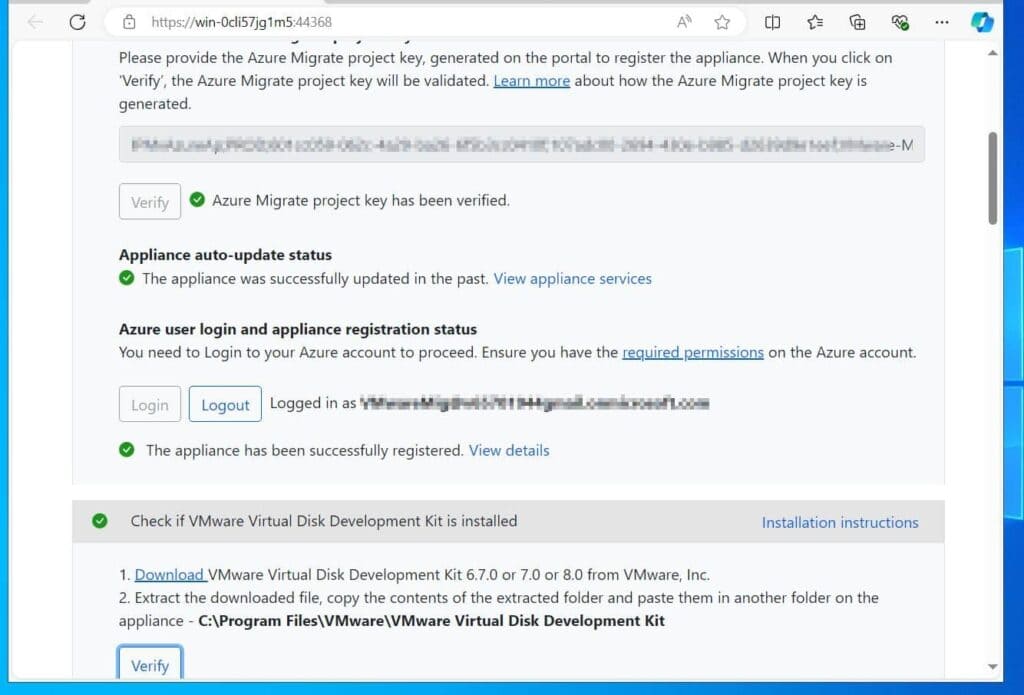Click Download link for VMware VDDK
The height and width of the screenshot is (695, 1024).
click(170, 575)
